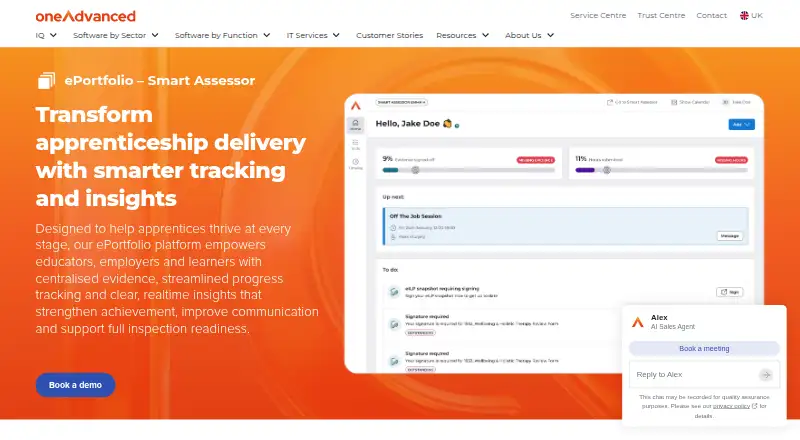
Task: Click the 11% hours progress bar
Action: coord(661,170)
